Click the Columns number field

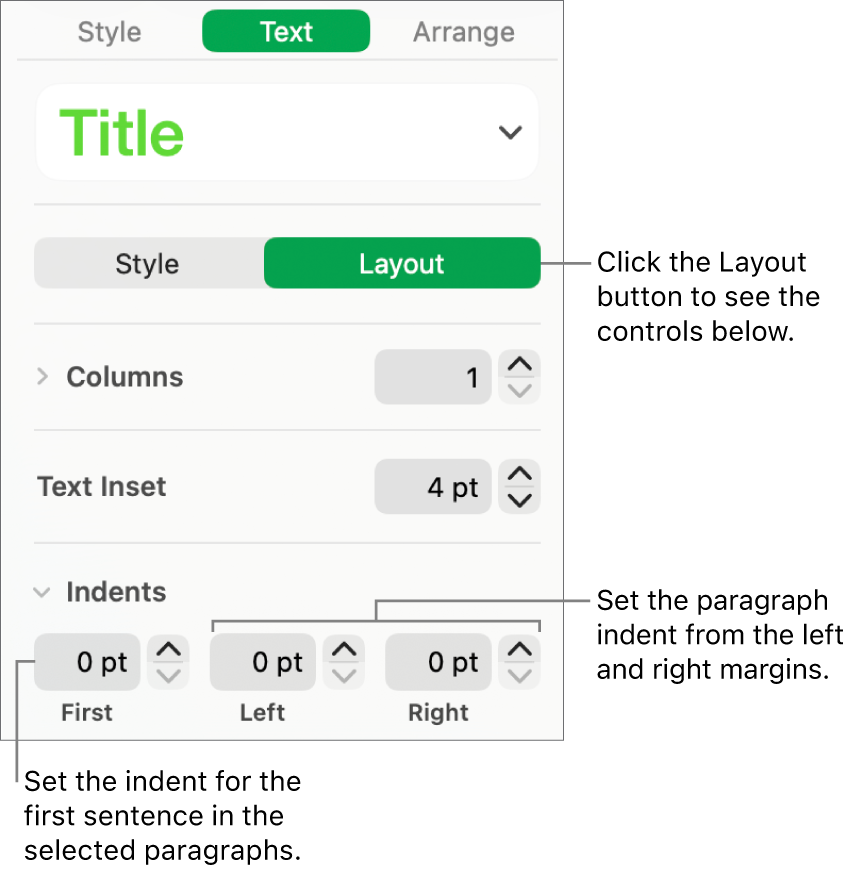[x=432, y=377]
